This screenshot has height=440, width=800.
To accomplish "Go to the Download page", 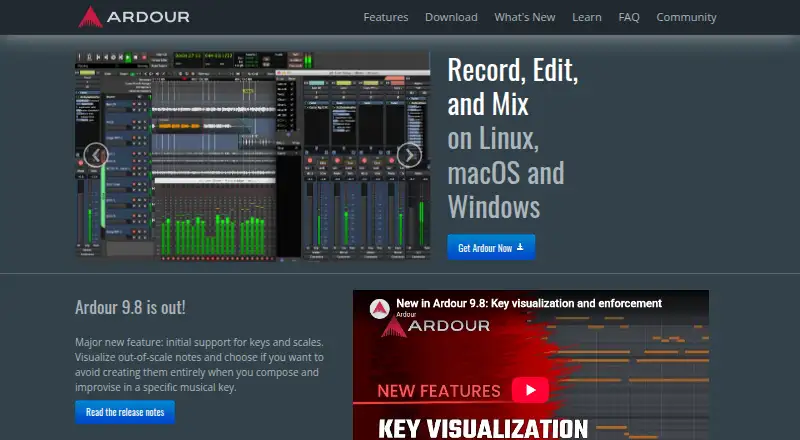I will (x=451, y=17).
